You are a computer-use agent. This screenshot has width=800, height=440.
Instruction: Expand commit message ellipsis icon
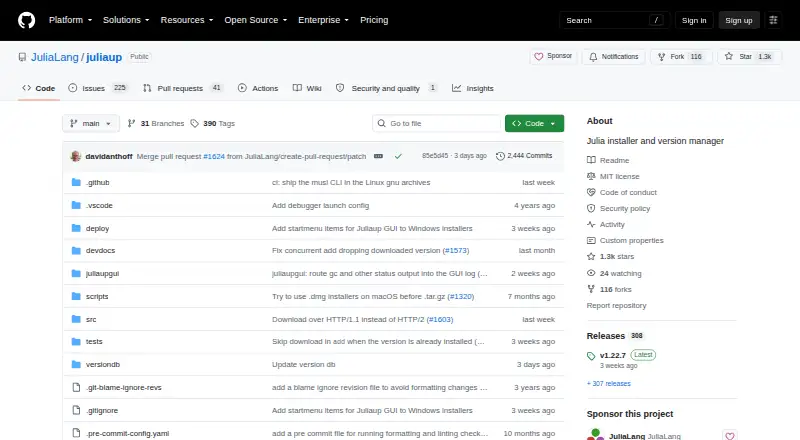(x=378, y=156)
